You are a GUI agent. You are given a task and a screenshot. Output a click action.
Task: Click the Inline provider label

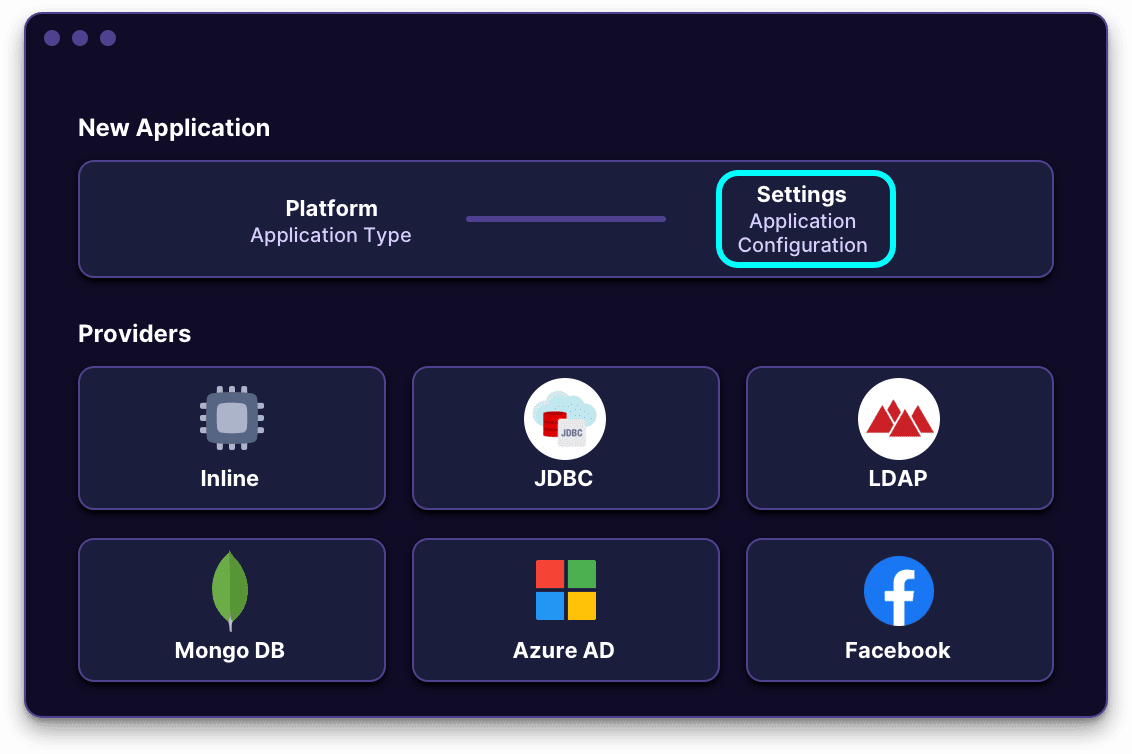pyautogui.click(x=230, y=479)
